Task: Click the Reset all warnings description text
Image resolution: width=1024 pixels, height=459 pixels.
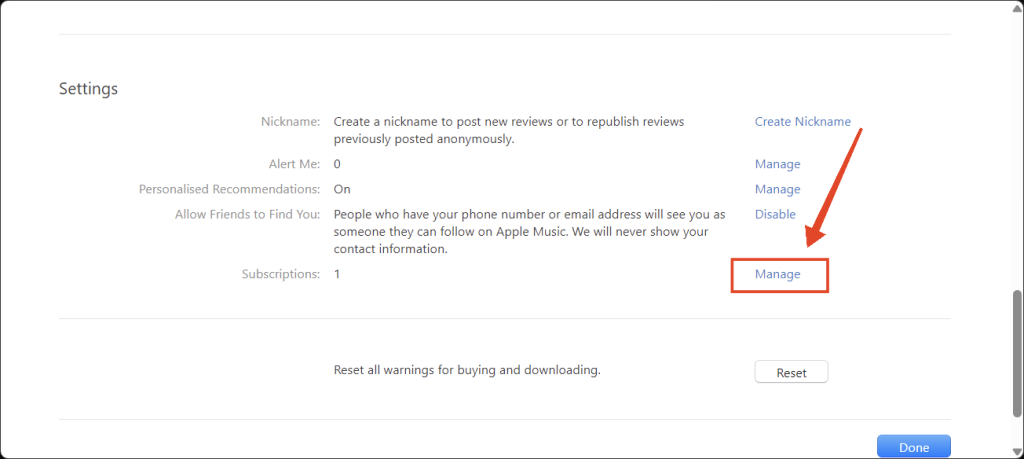Action: tap(466, 370)
